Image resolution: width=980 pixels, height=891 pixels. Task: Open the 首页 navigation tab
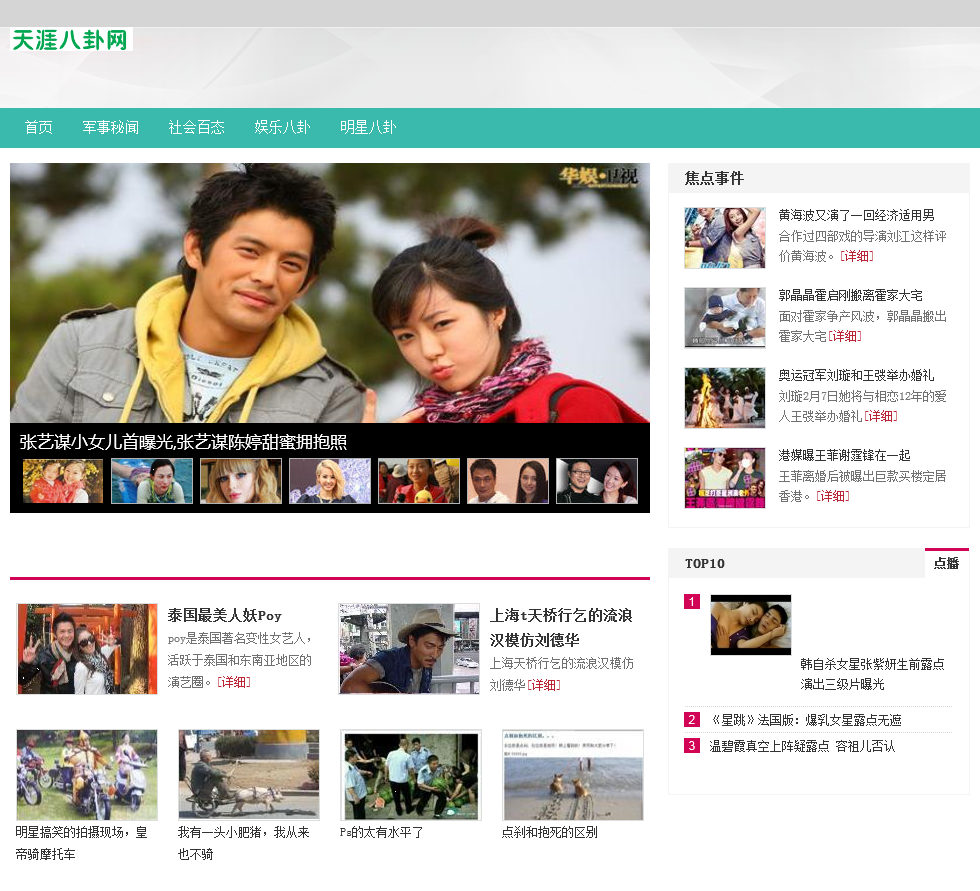39,128
